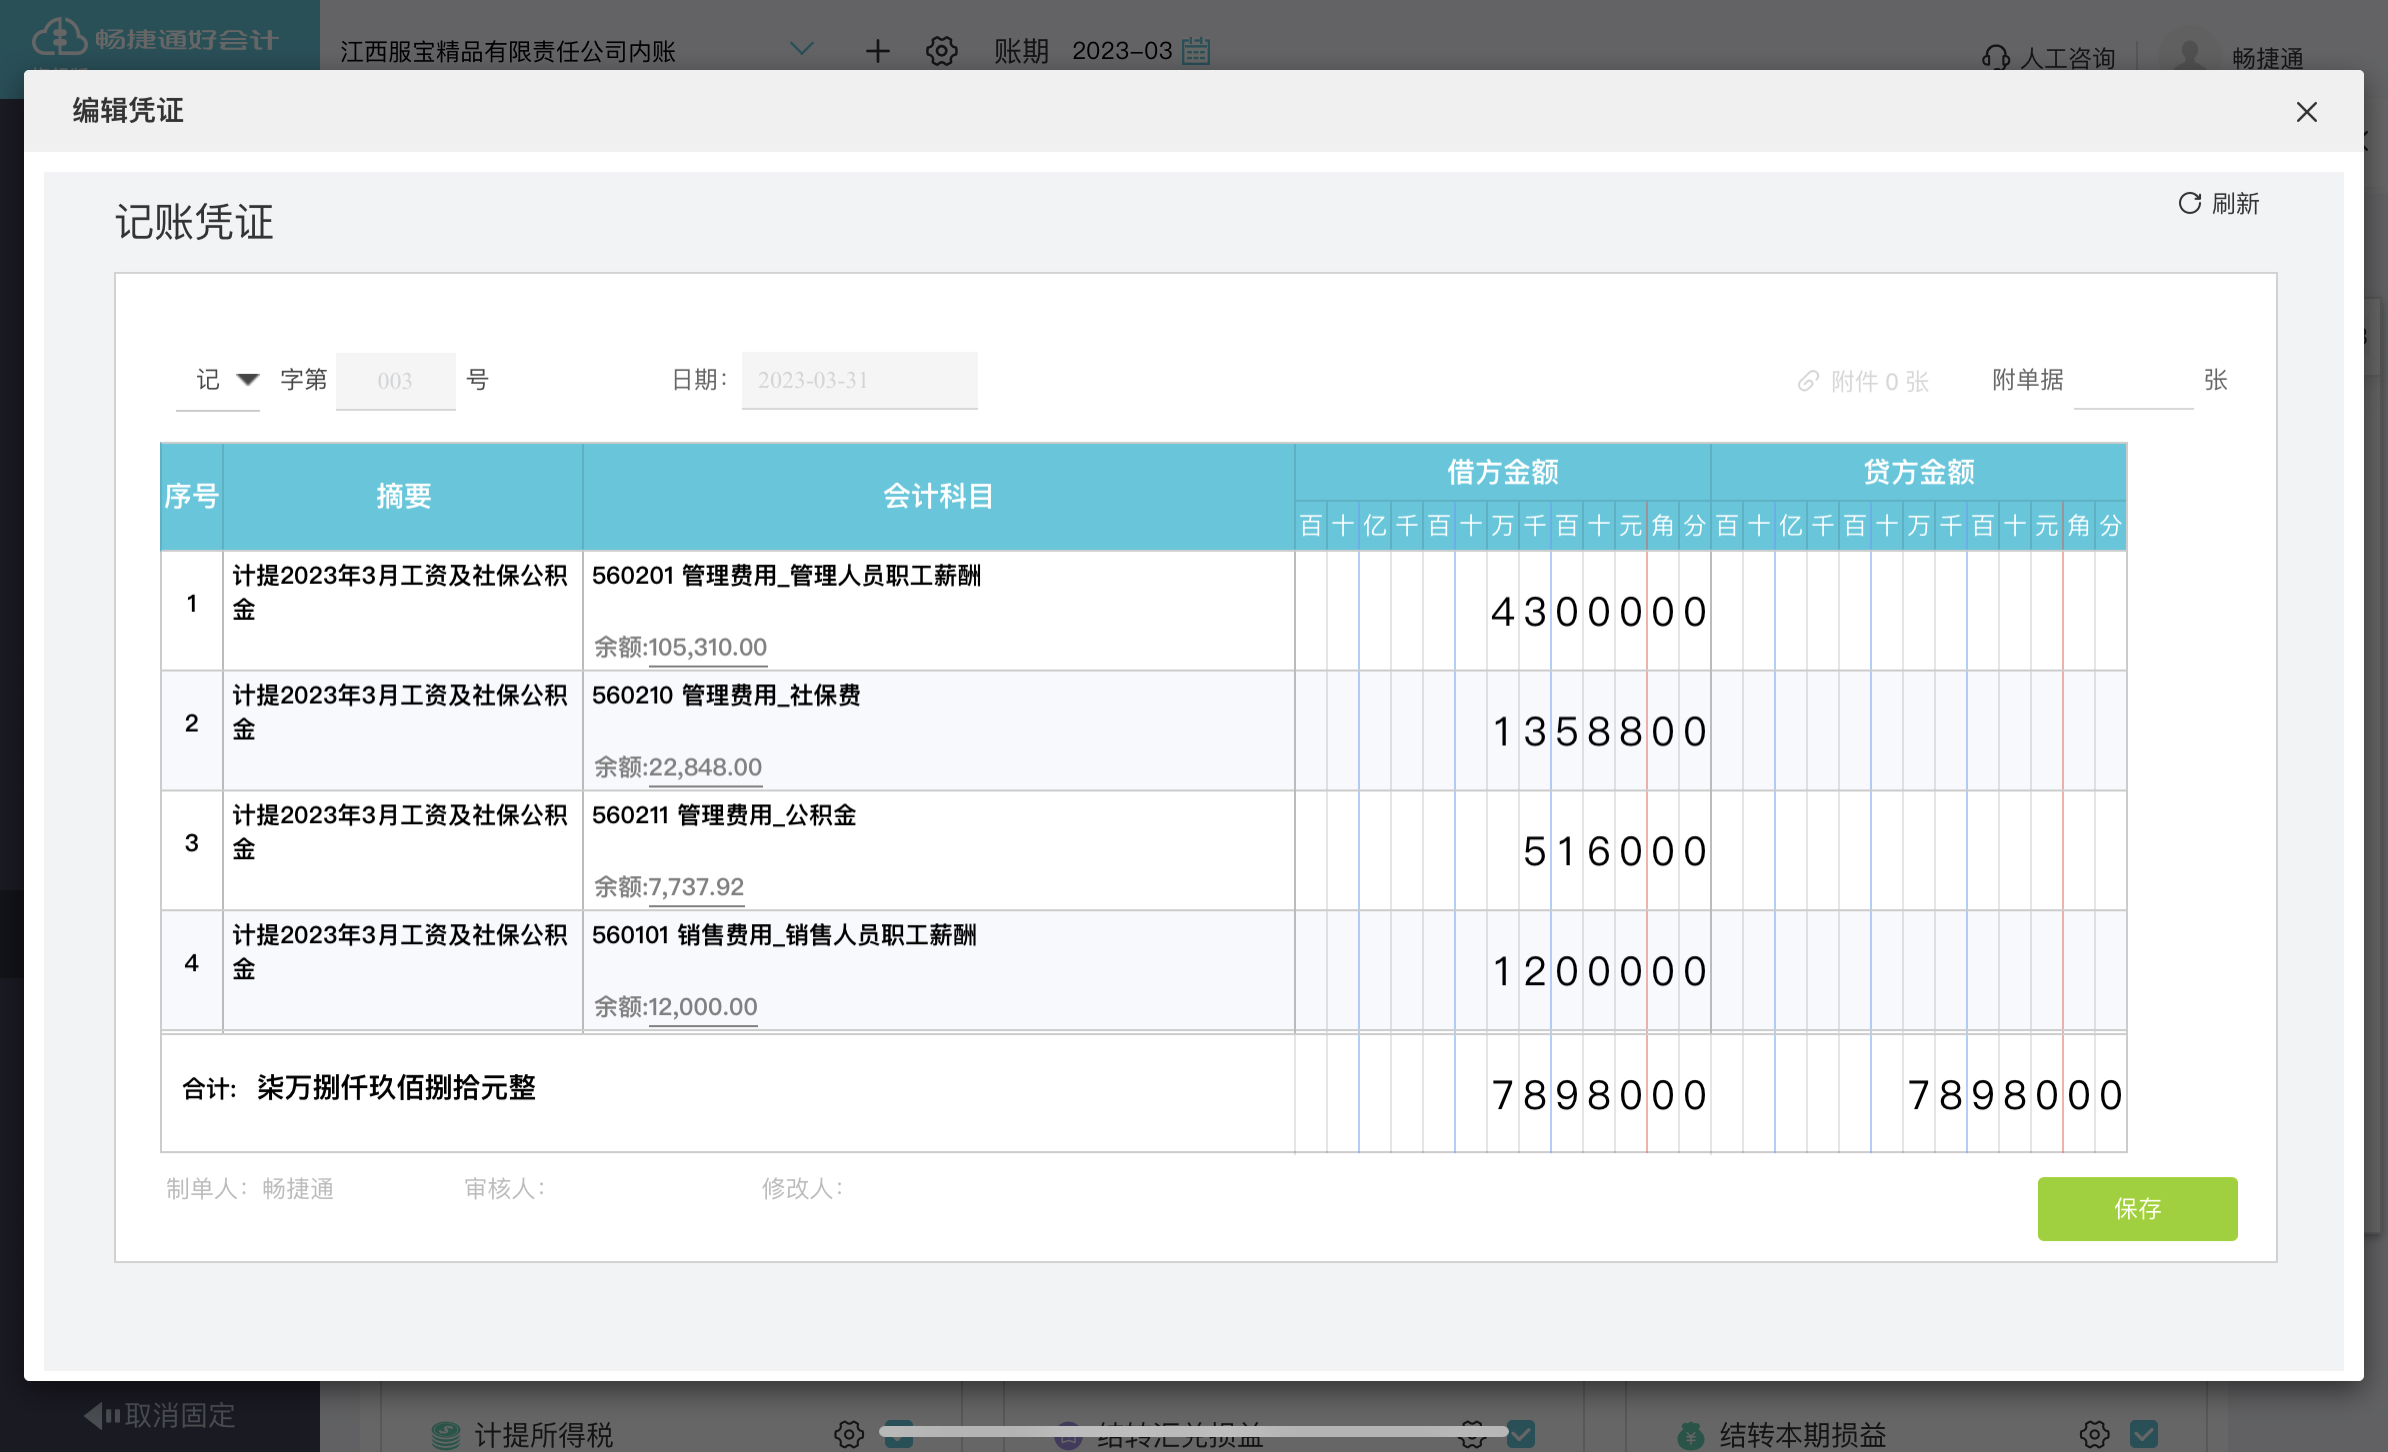Screen dimensions: 2388x1452
Task: Expand the company account dropdown 江西服宝
Action: (x=802, y=49)
